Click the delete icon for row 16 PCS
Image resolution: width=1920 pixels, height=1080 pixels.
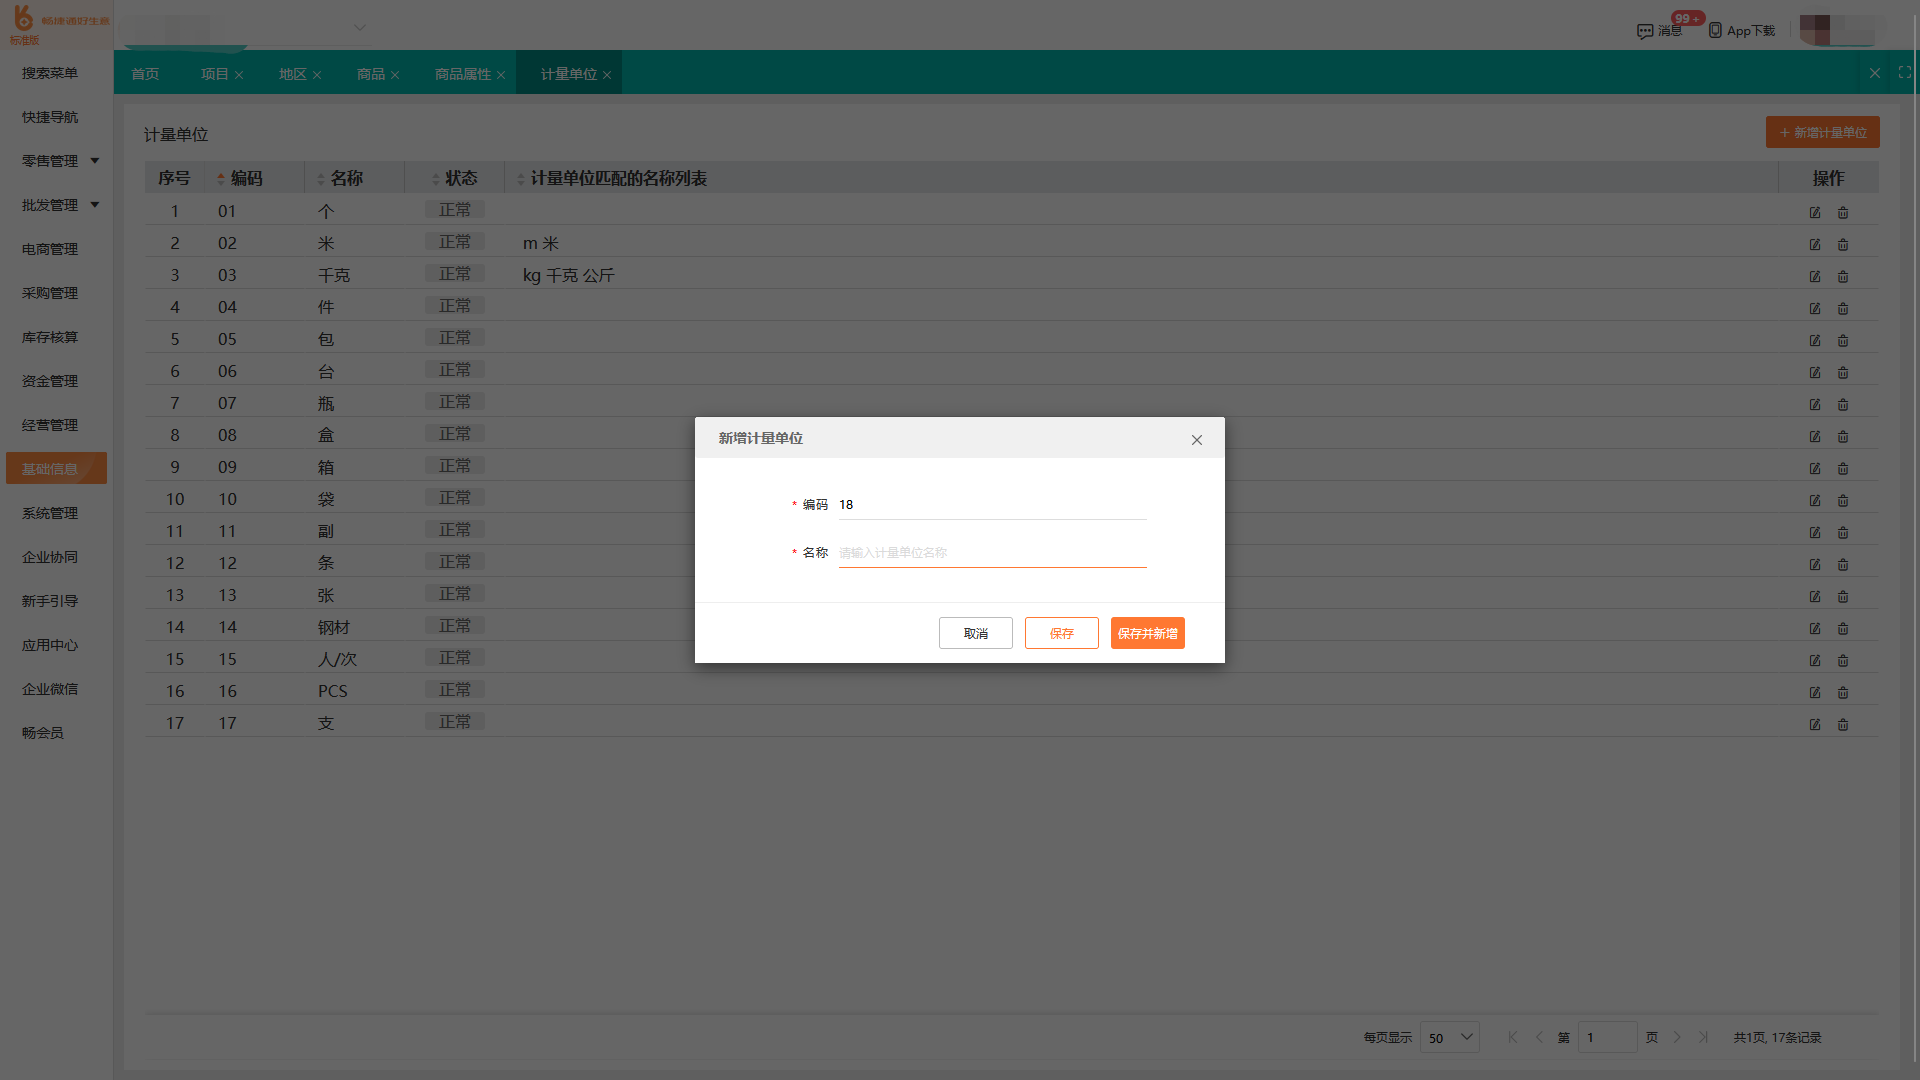(1844, 691)
